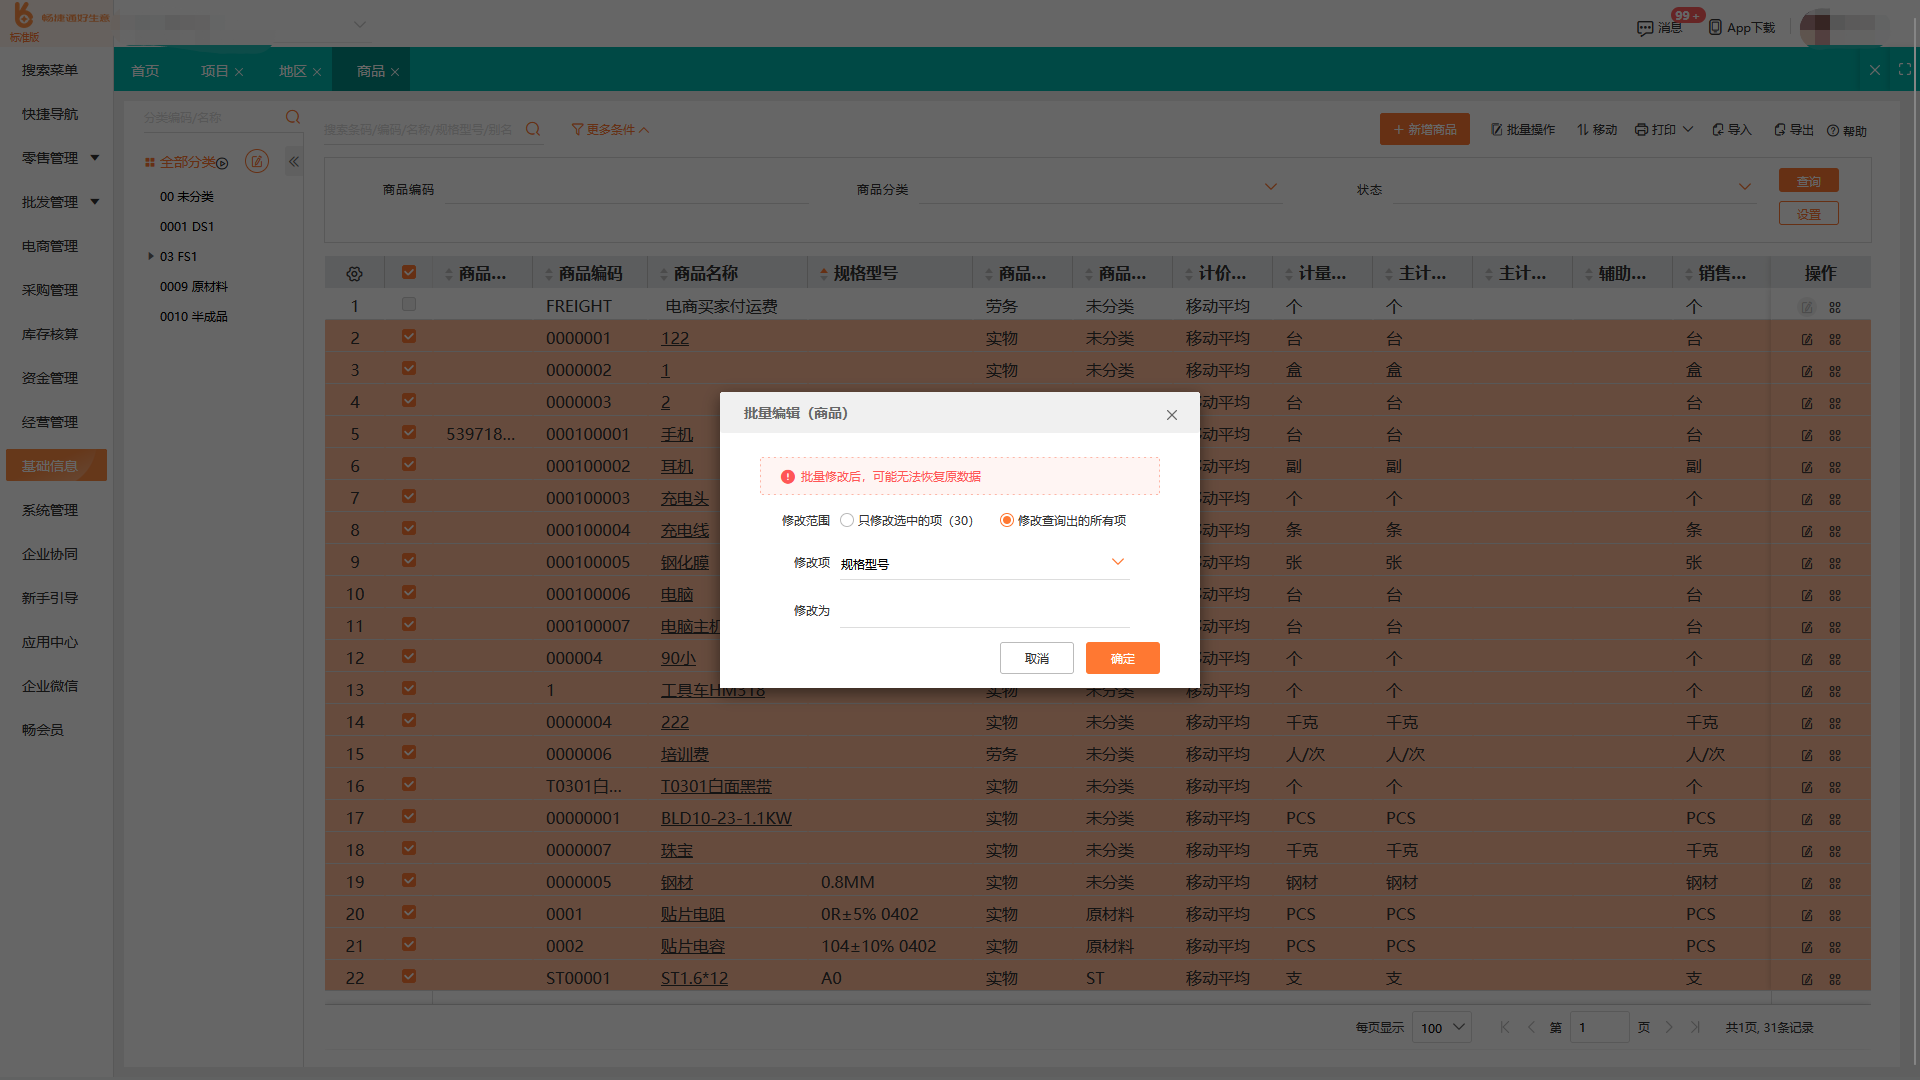The height and width of the screenshot is (1080, 1920).
Task: Click the 移动 icon
Action: 1584,128
